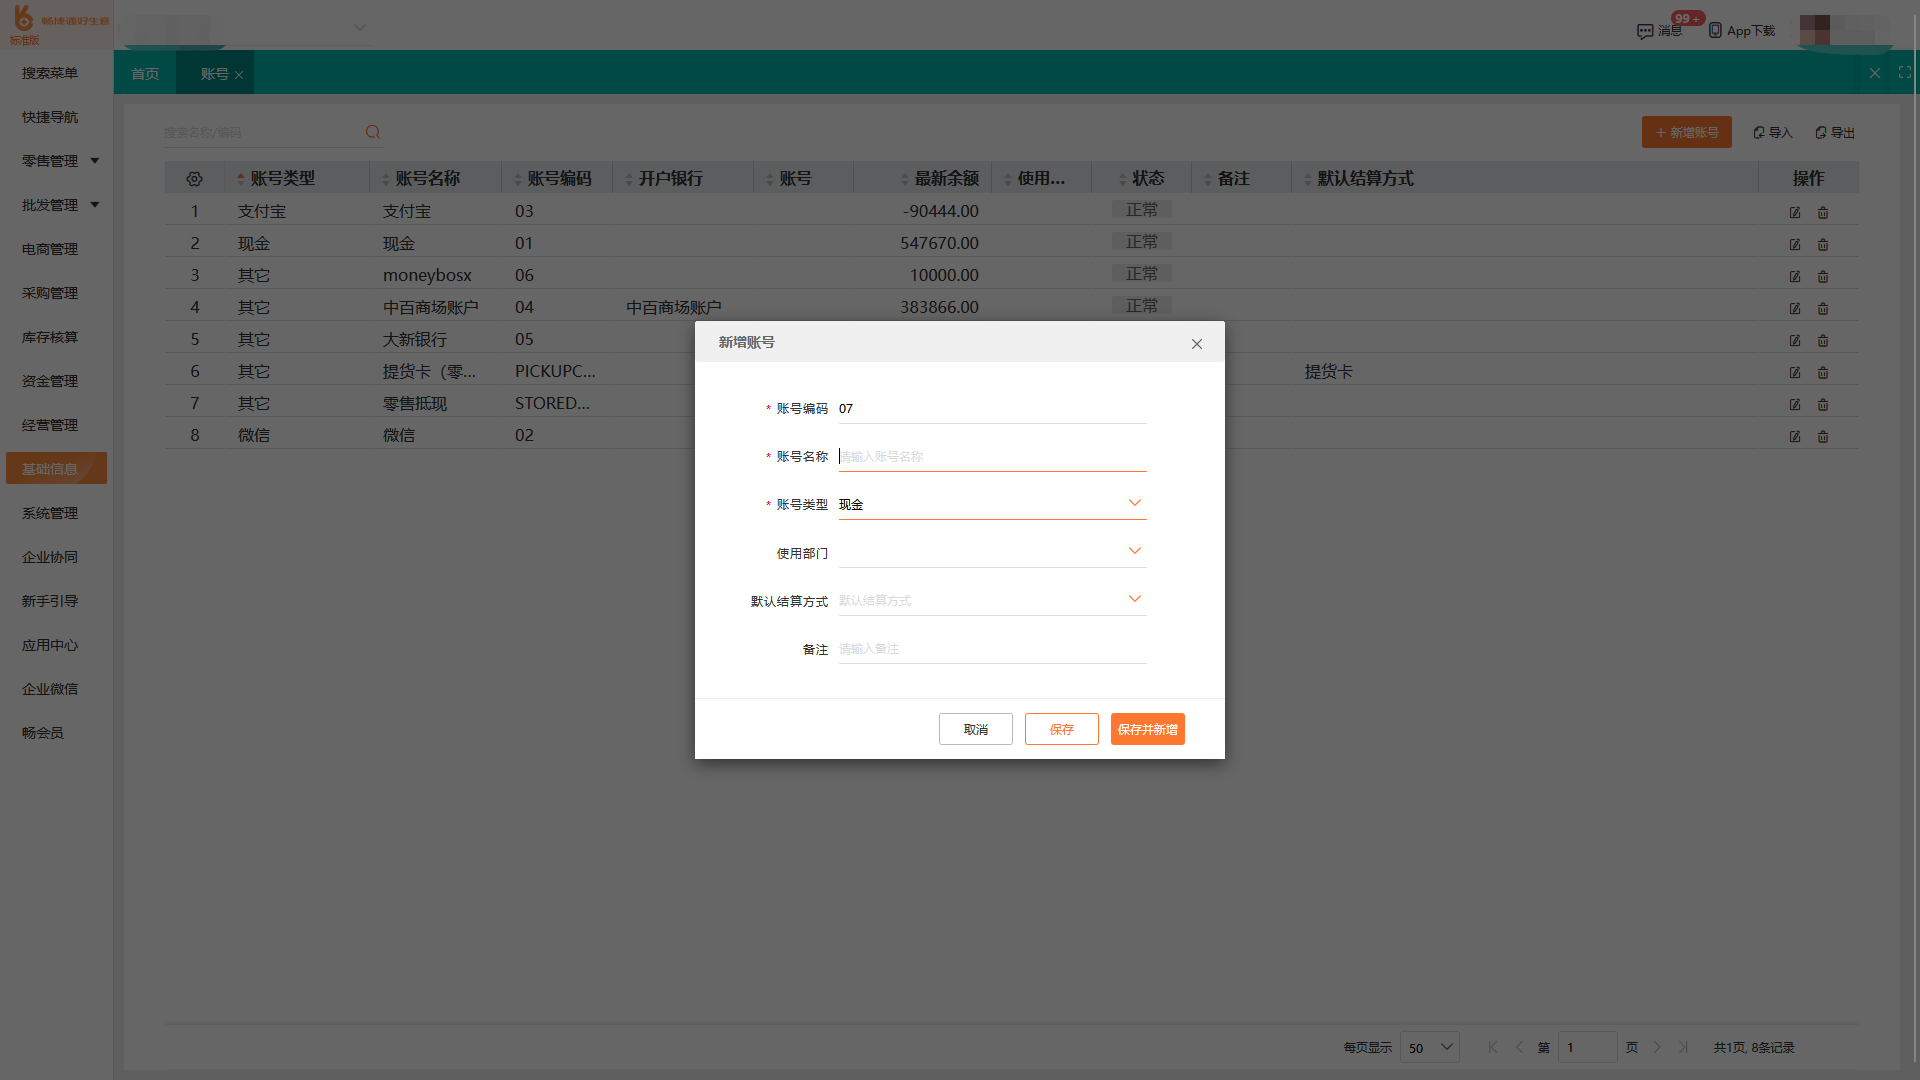This screenshot has width=1920, height=1080.
Task: Click 取消 button to dismiss dialog
Action: (x=976, y=729)
